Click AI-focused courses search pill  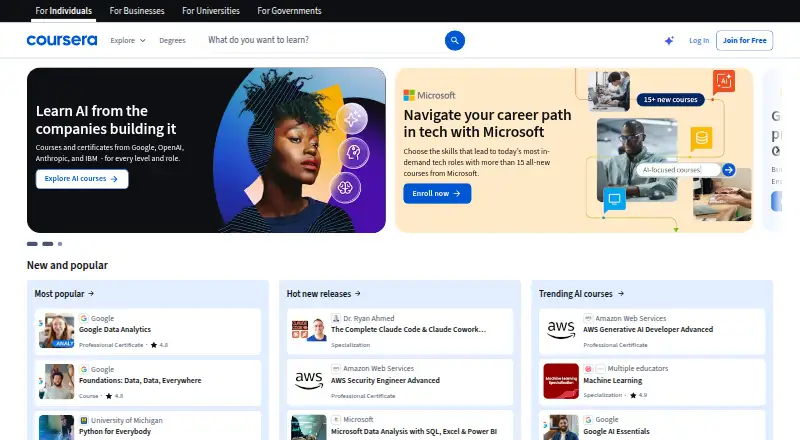tap(678, 169)
